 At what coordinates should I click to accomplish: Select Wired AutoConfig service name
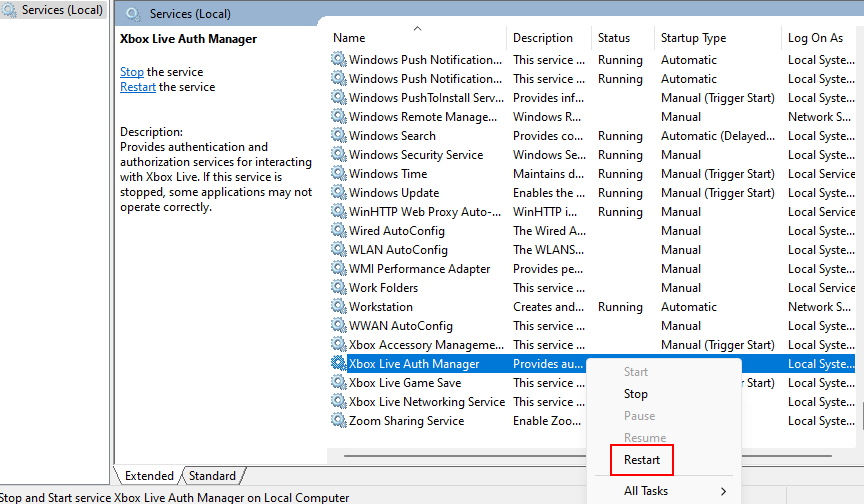[x=397, y=231]
